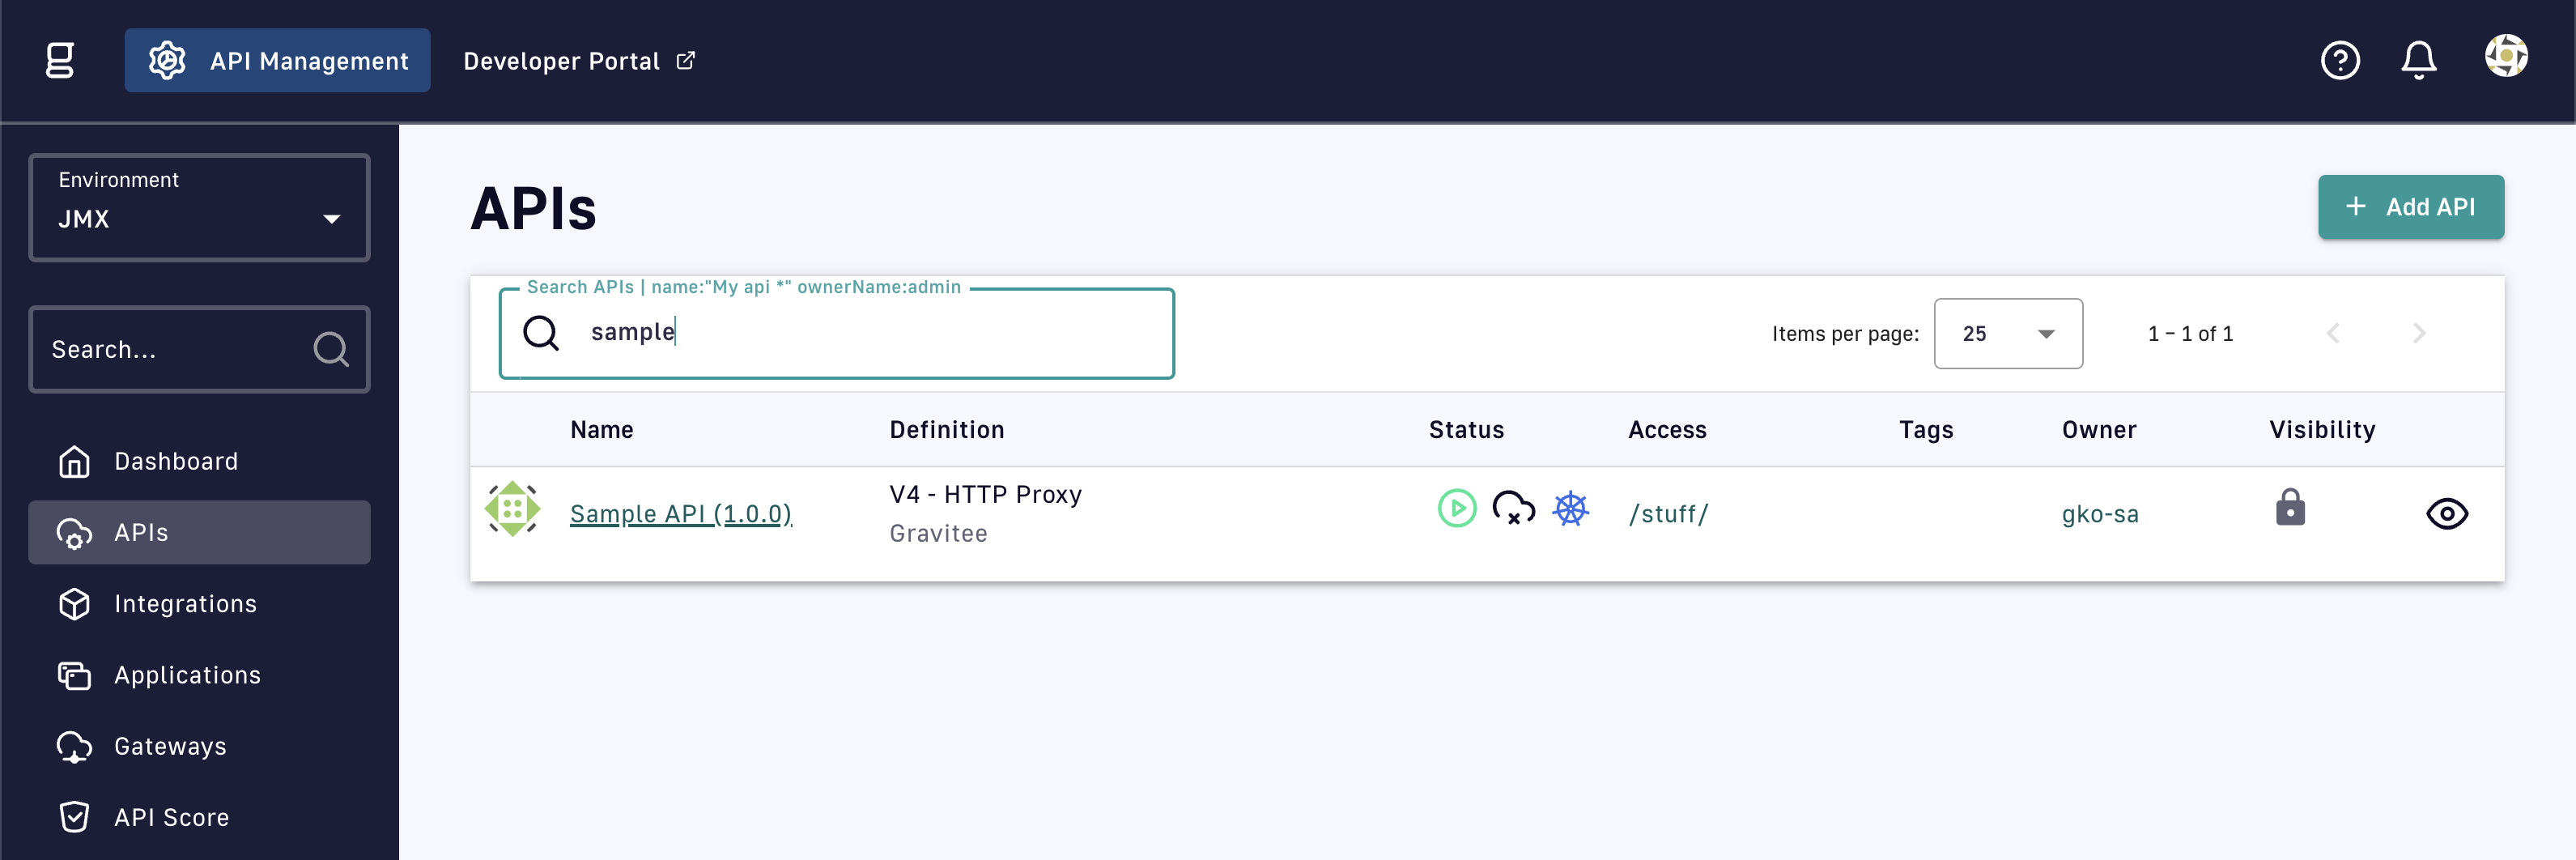Select the Integrations sidebar icon

pyautogui.click(x=74, y=603)
